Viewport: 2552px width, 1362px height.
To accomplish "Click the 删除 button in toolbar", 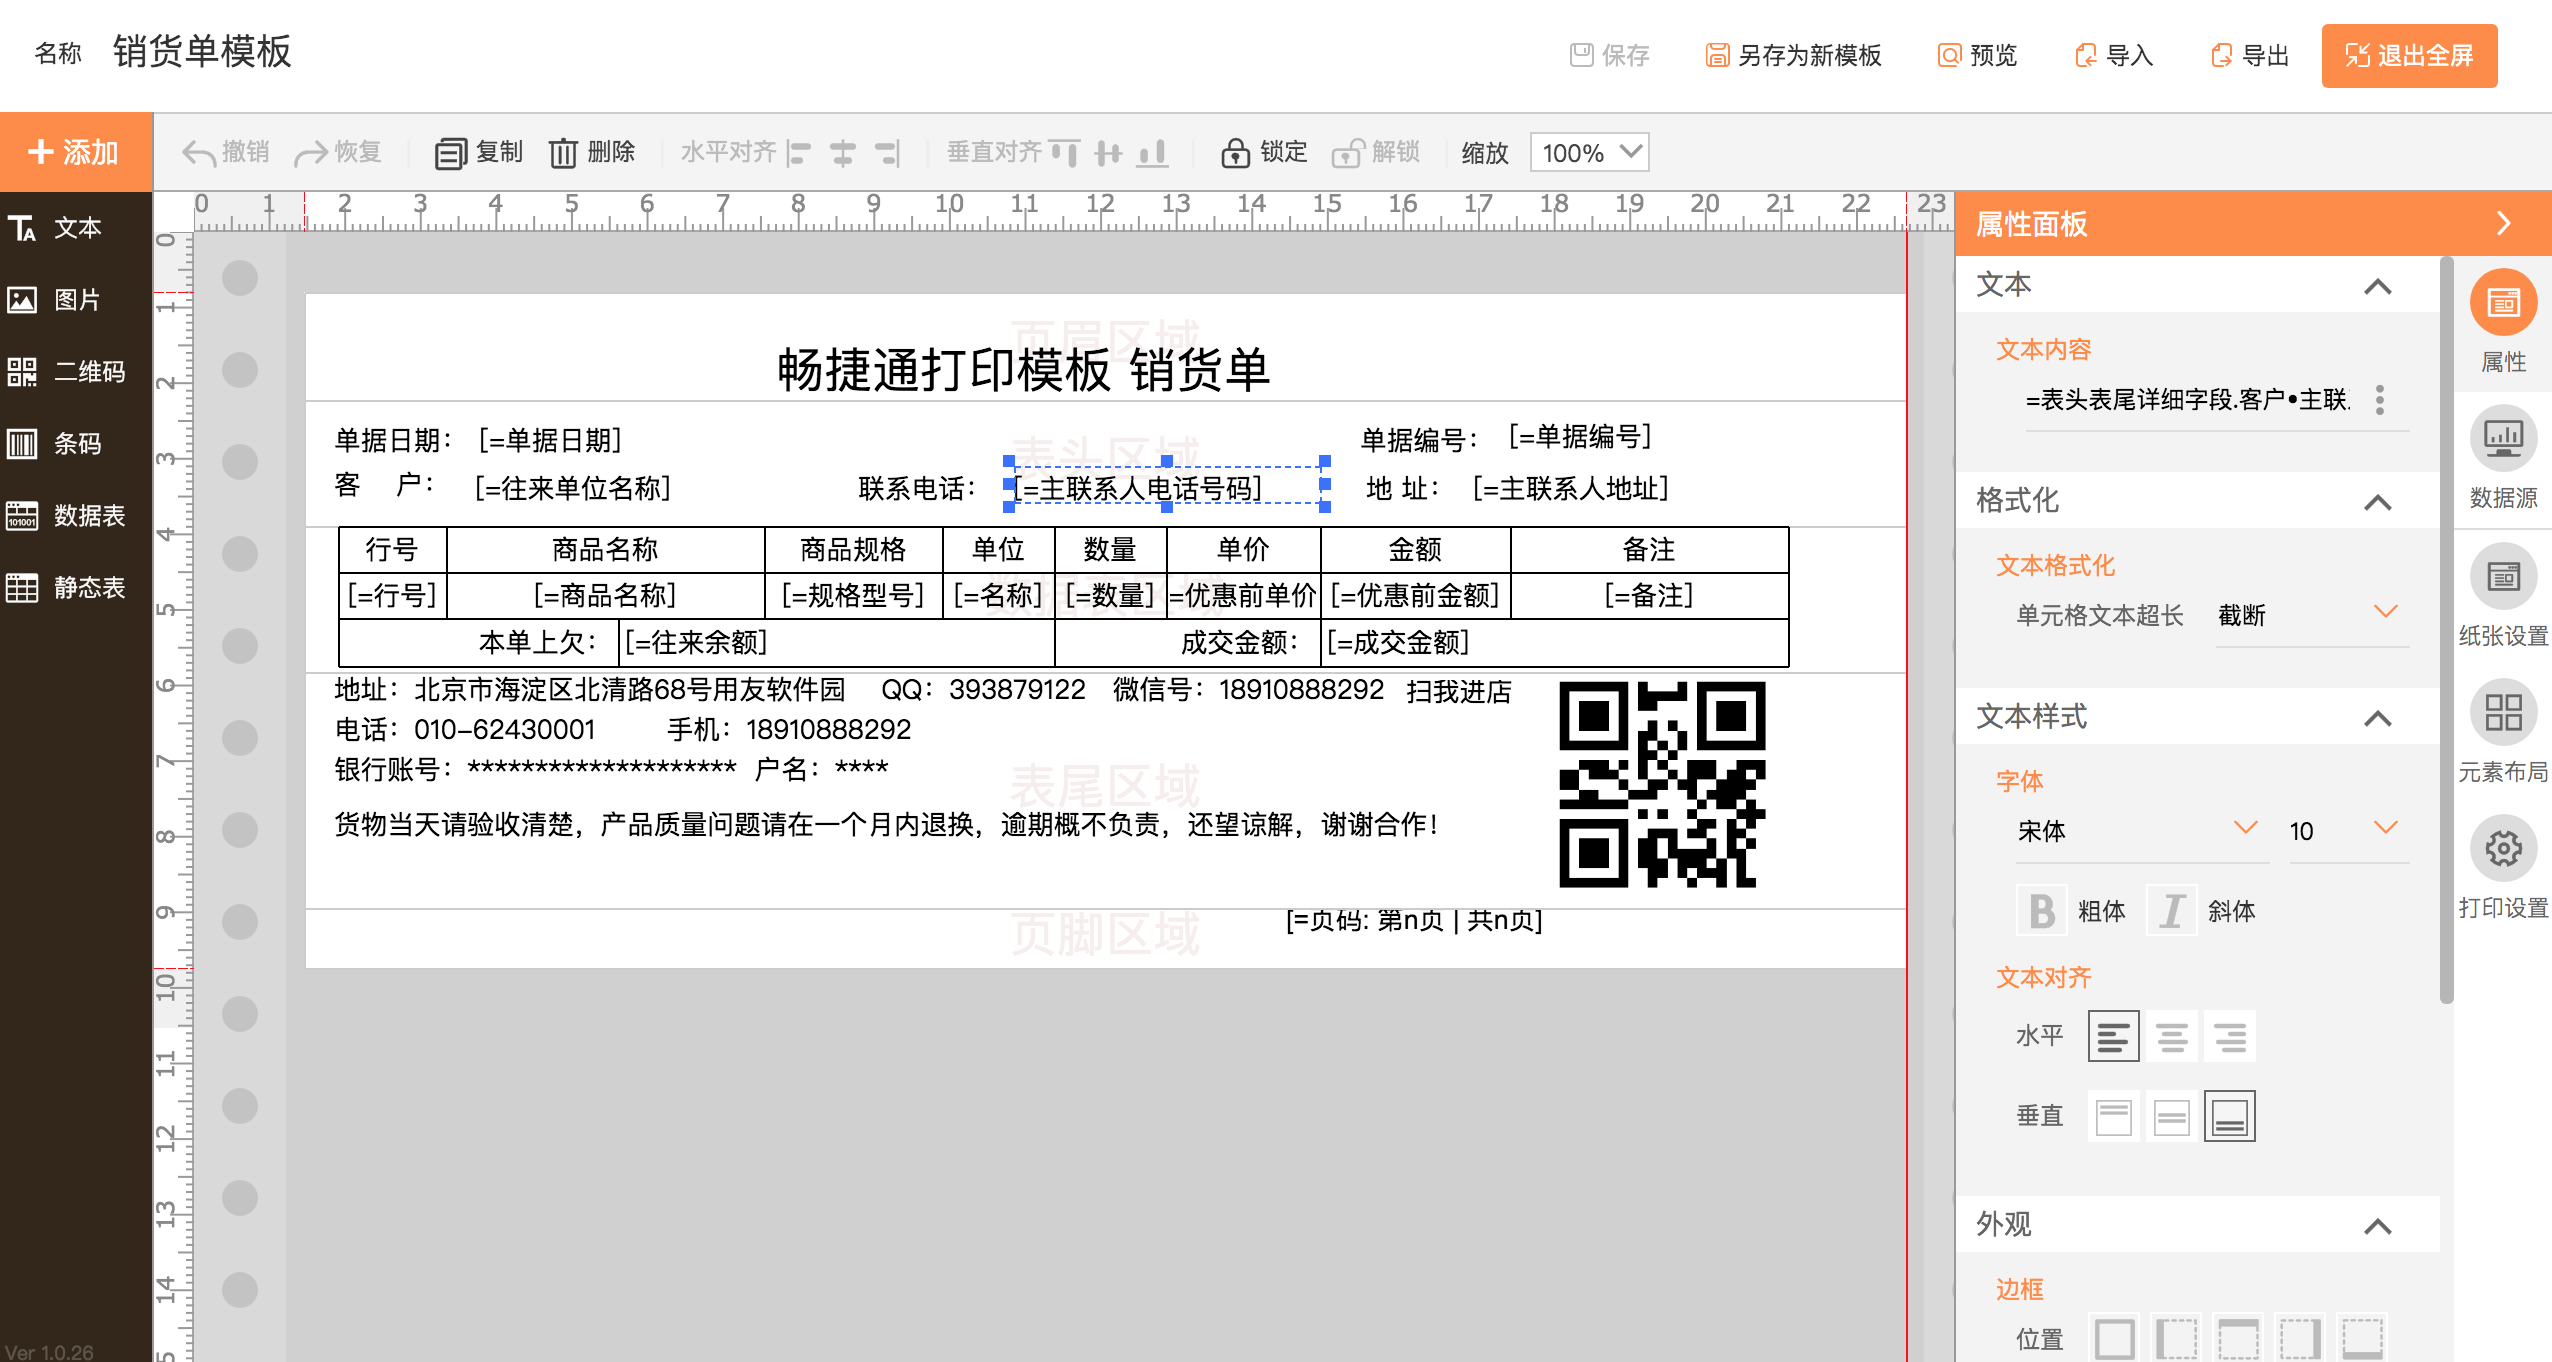I will point(592,154).
